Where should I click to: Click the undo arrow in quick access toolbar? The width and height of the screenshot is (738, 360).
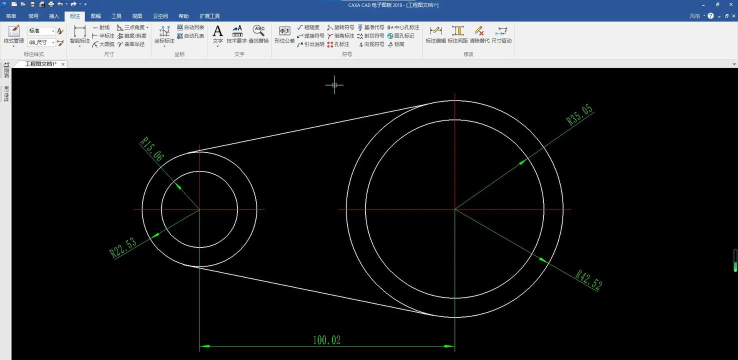tap(60, 4)
